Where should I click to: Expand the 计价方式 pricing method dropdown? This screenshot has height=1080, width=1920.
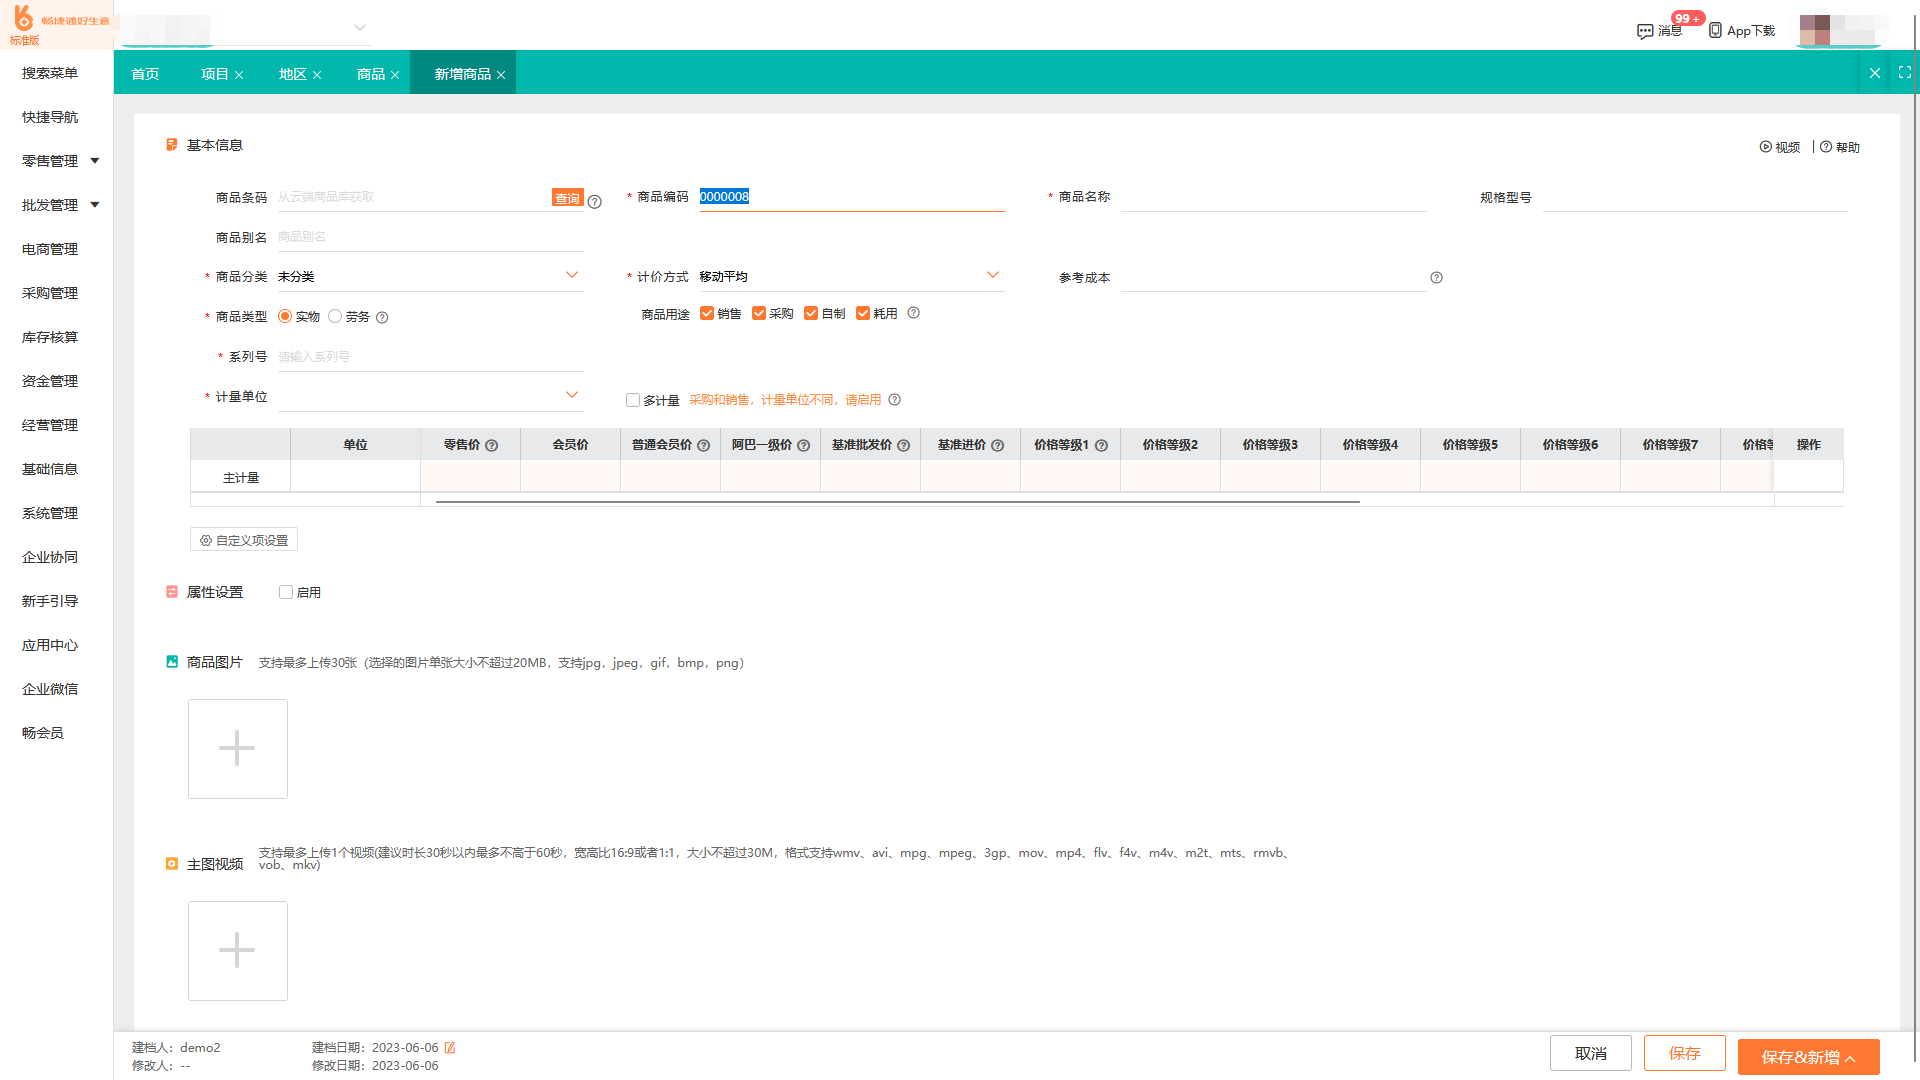[x=994, y=276]
